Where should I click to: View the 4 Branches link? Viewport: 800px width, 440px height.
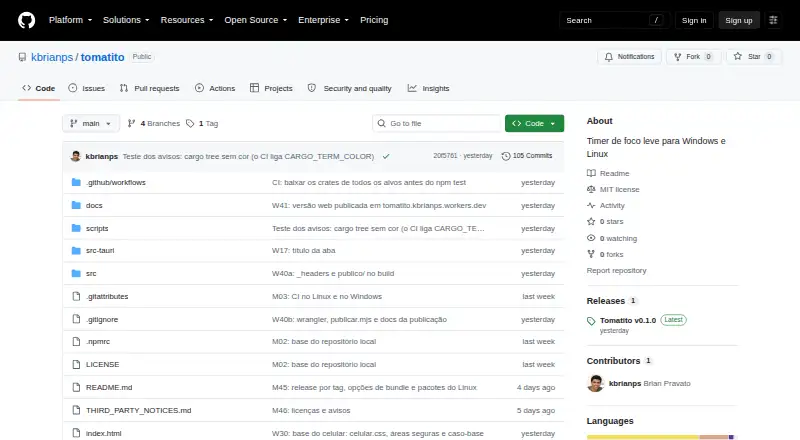[x=154, y=124]
